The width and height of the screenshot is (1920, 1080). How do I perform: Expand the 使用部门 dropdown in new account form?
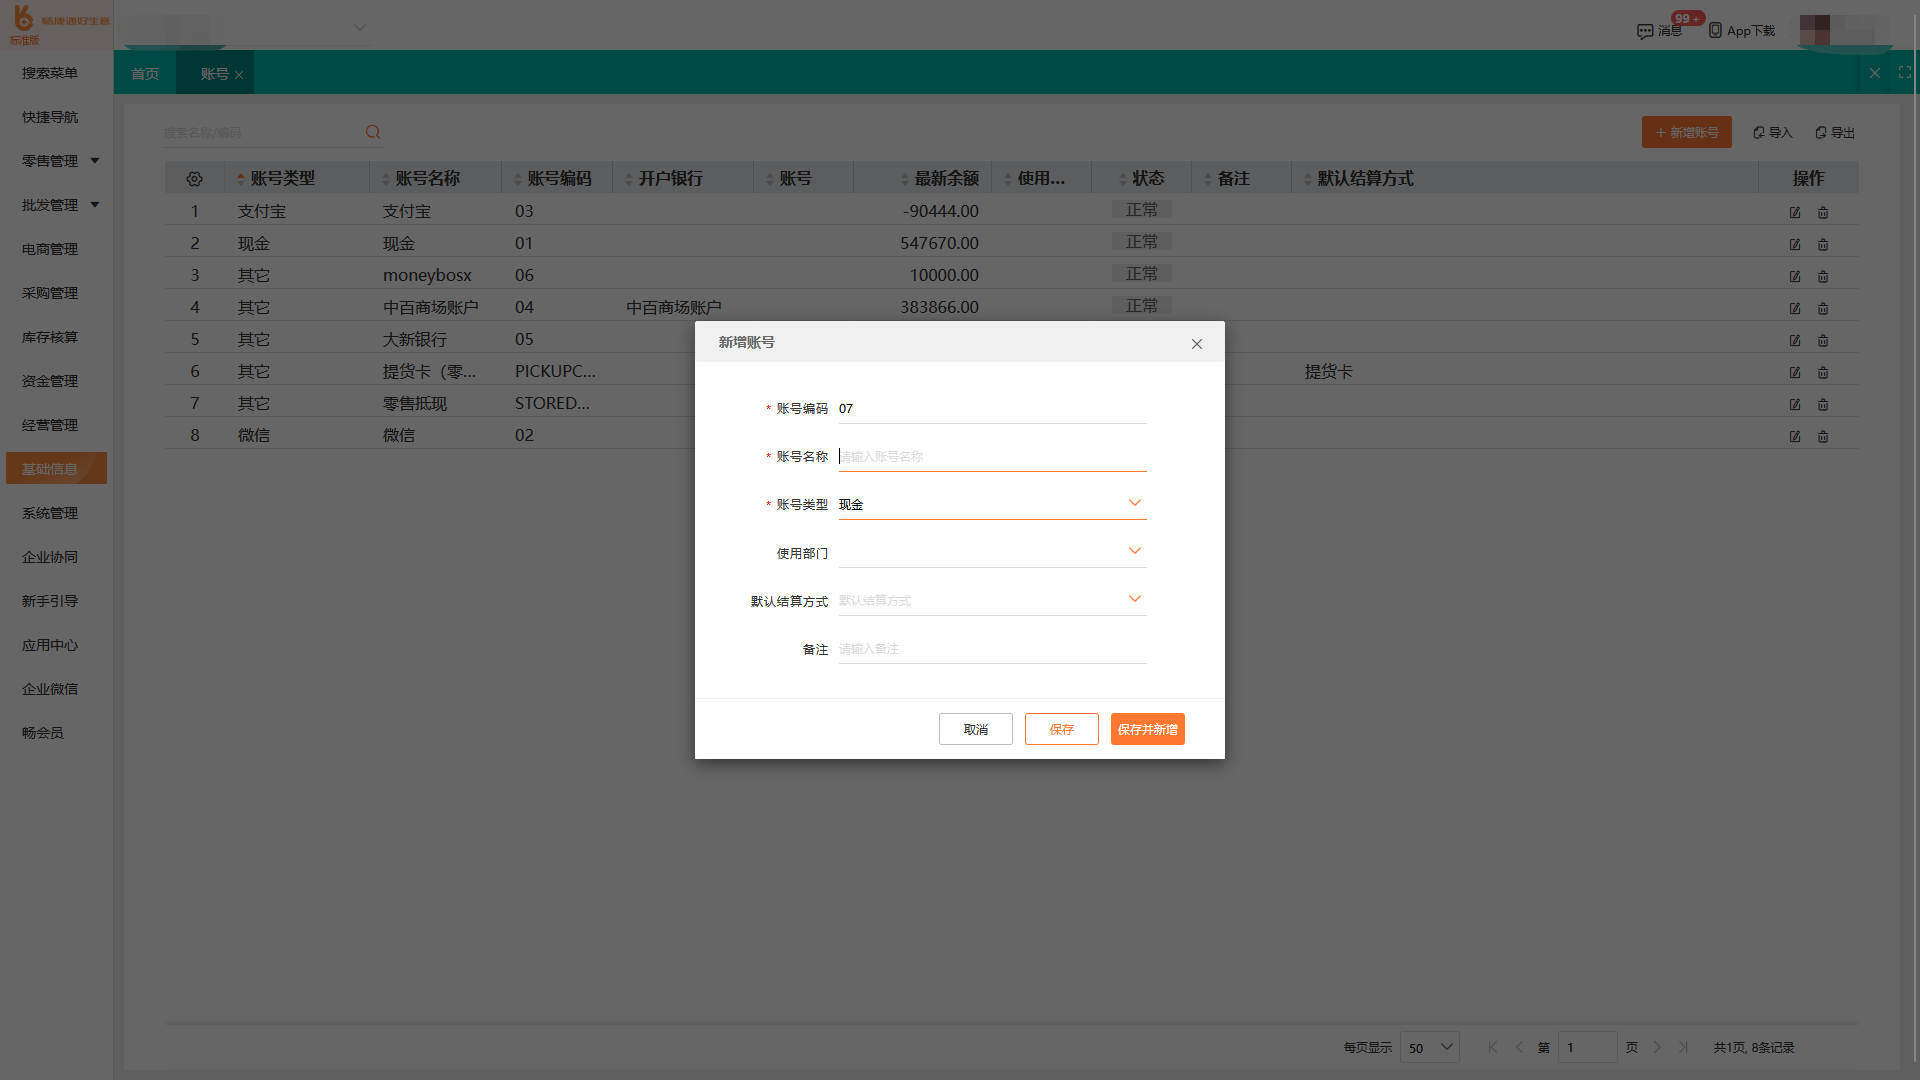pyautogui.click(x=1134, y=551)
